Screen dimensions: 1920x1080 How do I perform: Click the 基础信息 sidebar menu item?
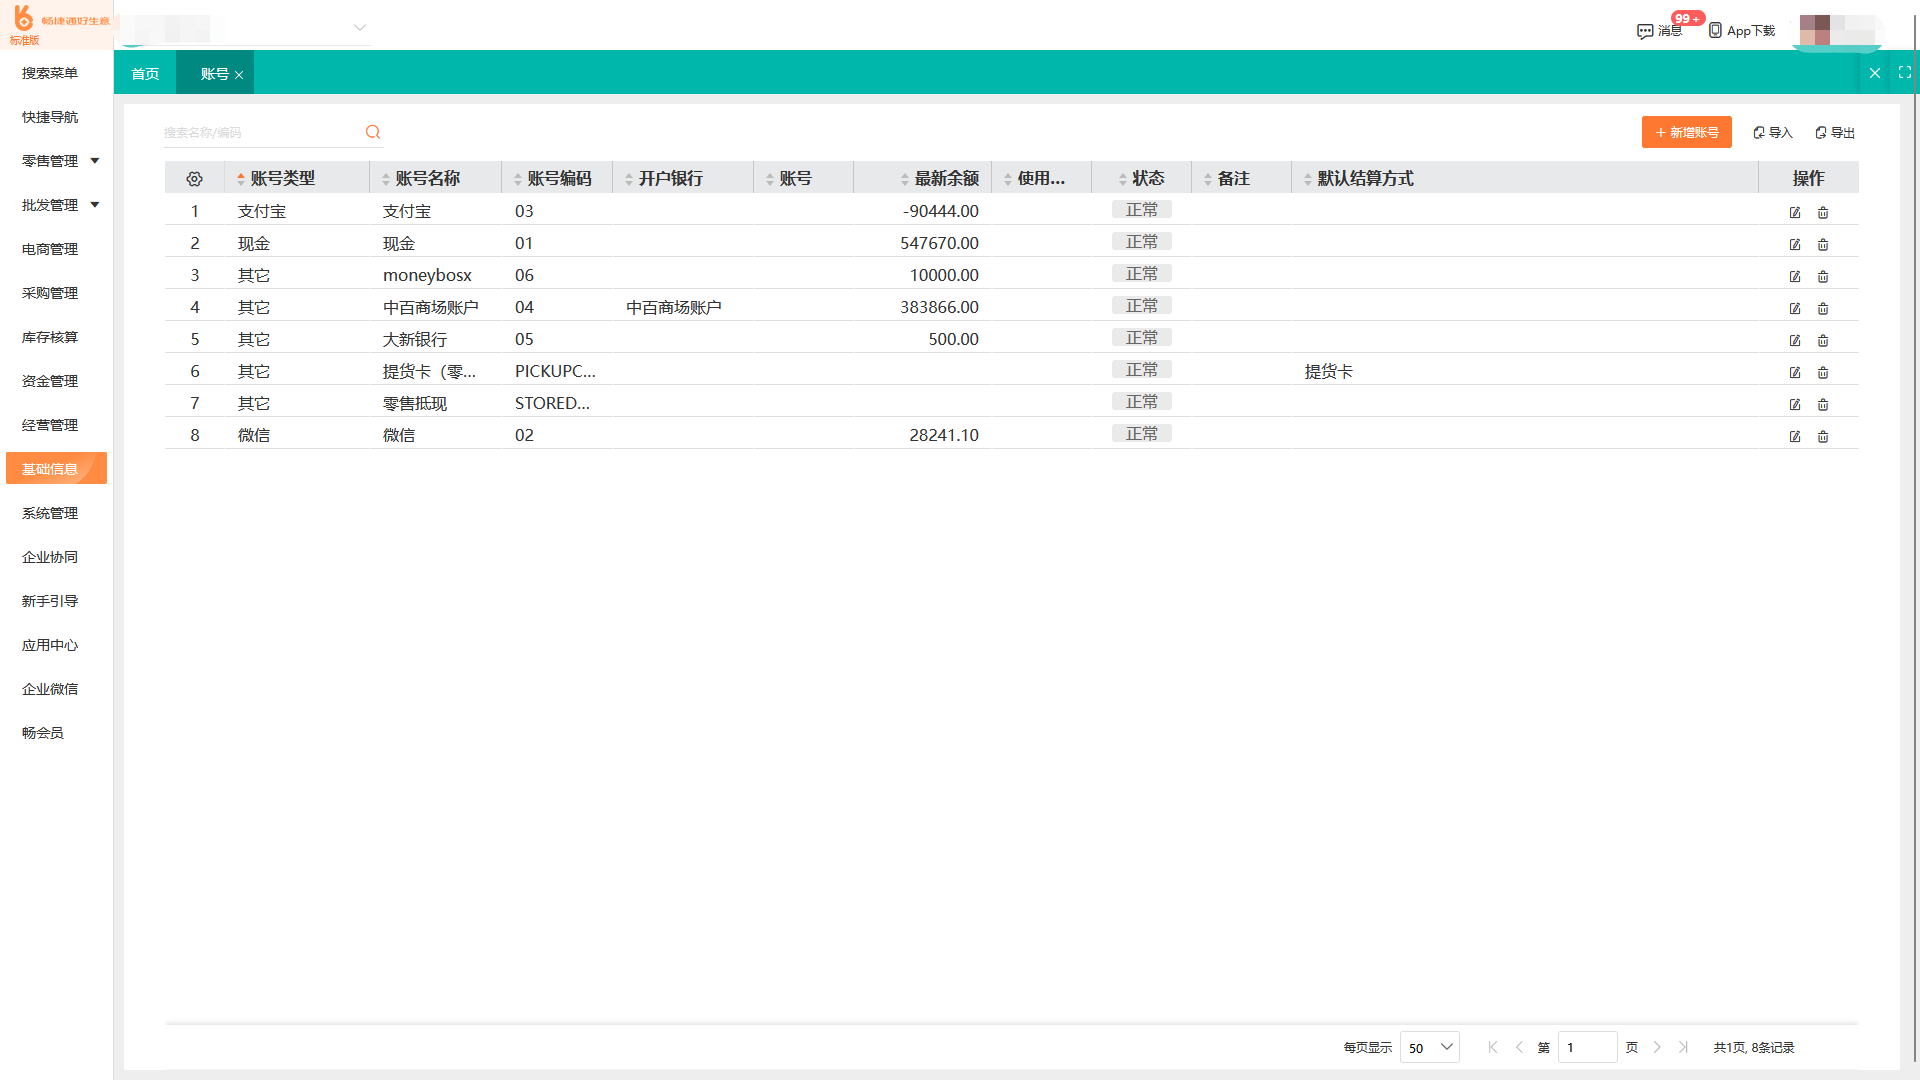[51, 468]
